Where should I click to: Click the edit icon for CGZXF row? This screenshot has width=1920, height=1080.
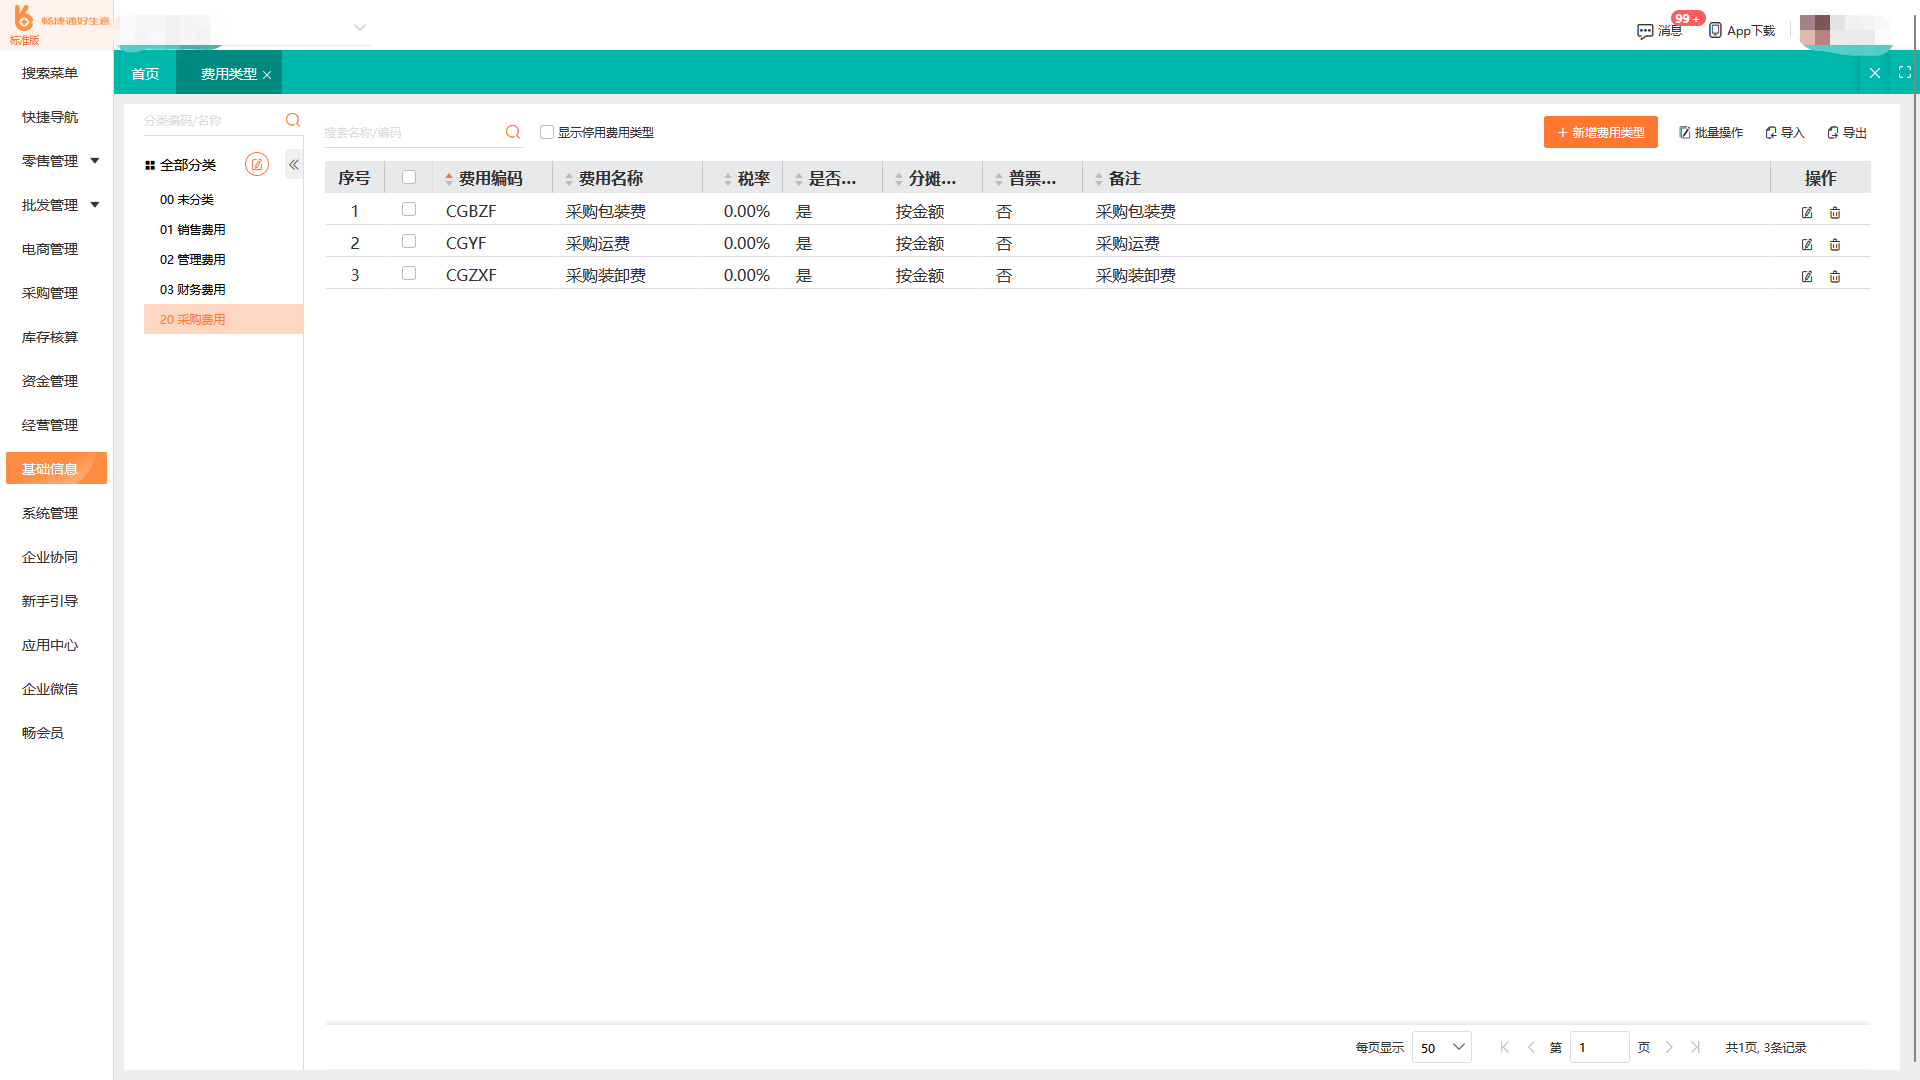pyautogui.click(x=1807, y=274)
